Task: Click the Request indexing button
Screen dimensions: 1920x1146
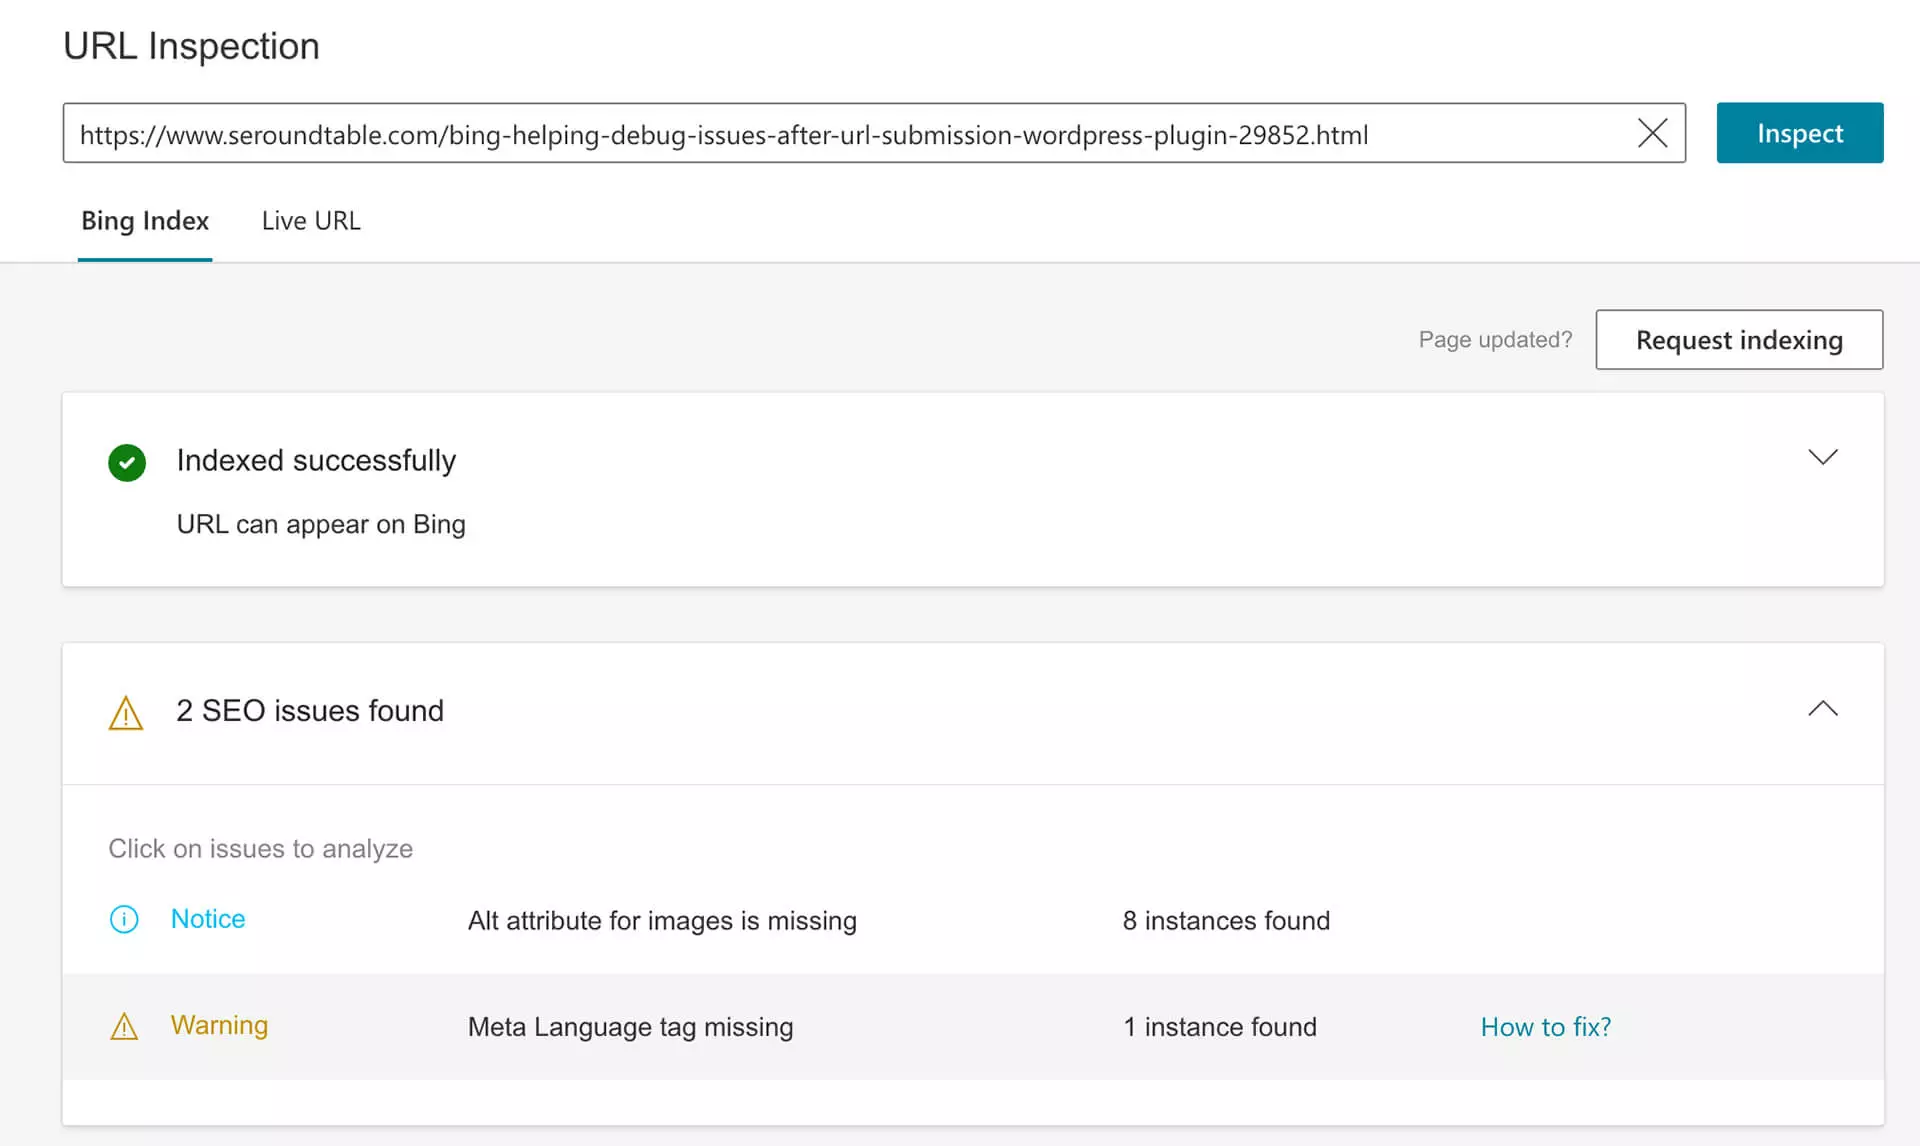Action: [1739, 338]
